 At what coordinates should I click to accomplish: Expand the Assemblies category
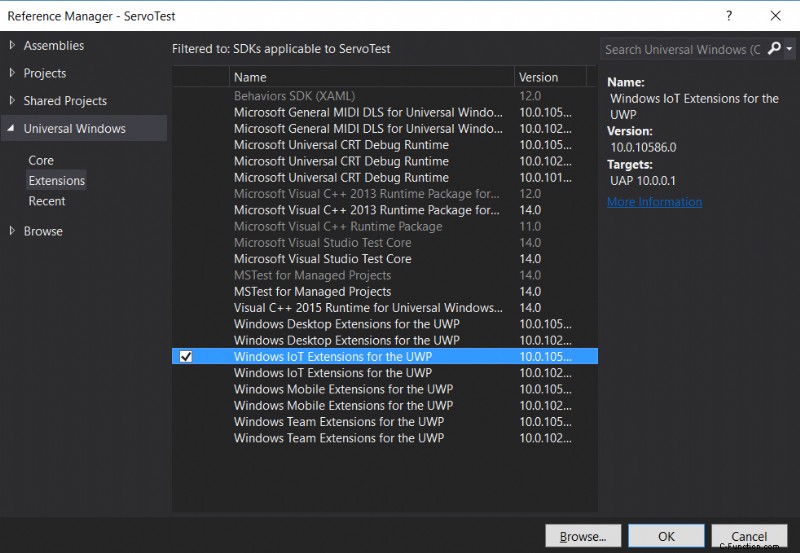[12, 45]
